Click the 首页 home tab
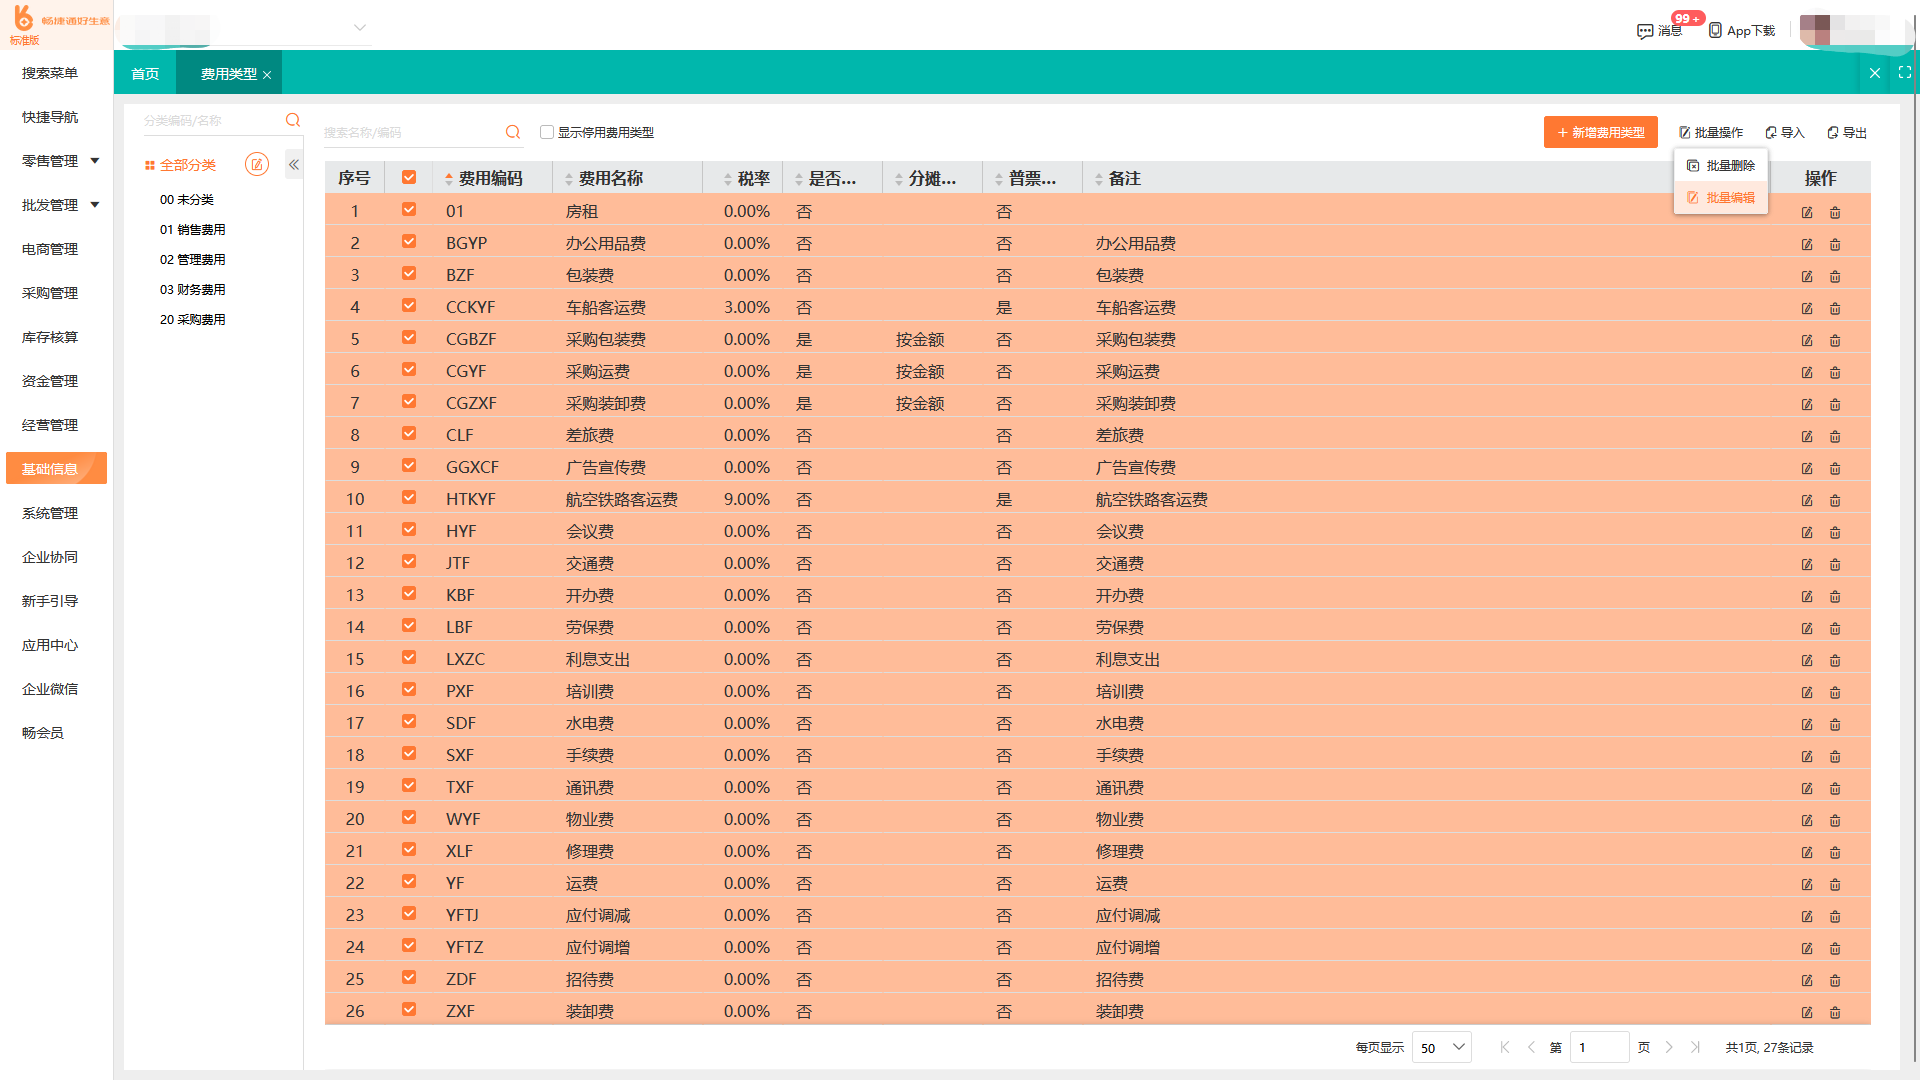This screenshot has width=1920, height=1080. (x=145, y=74)
